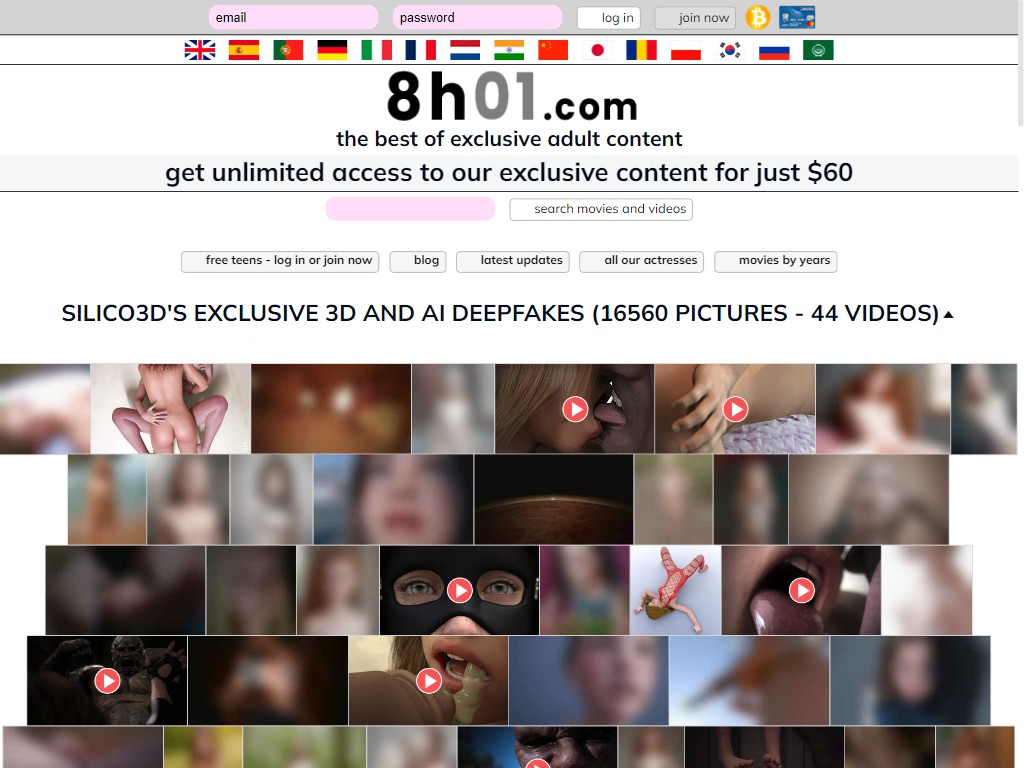Select the Italian flag
This screenshot has width=1024, height=768.
(x=376, y=50)
